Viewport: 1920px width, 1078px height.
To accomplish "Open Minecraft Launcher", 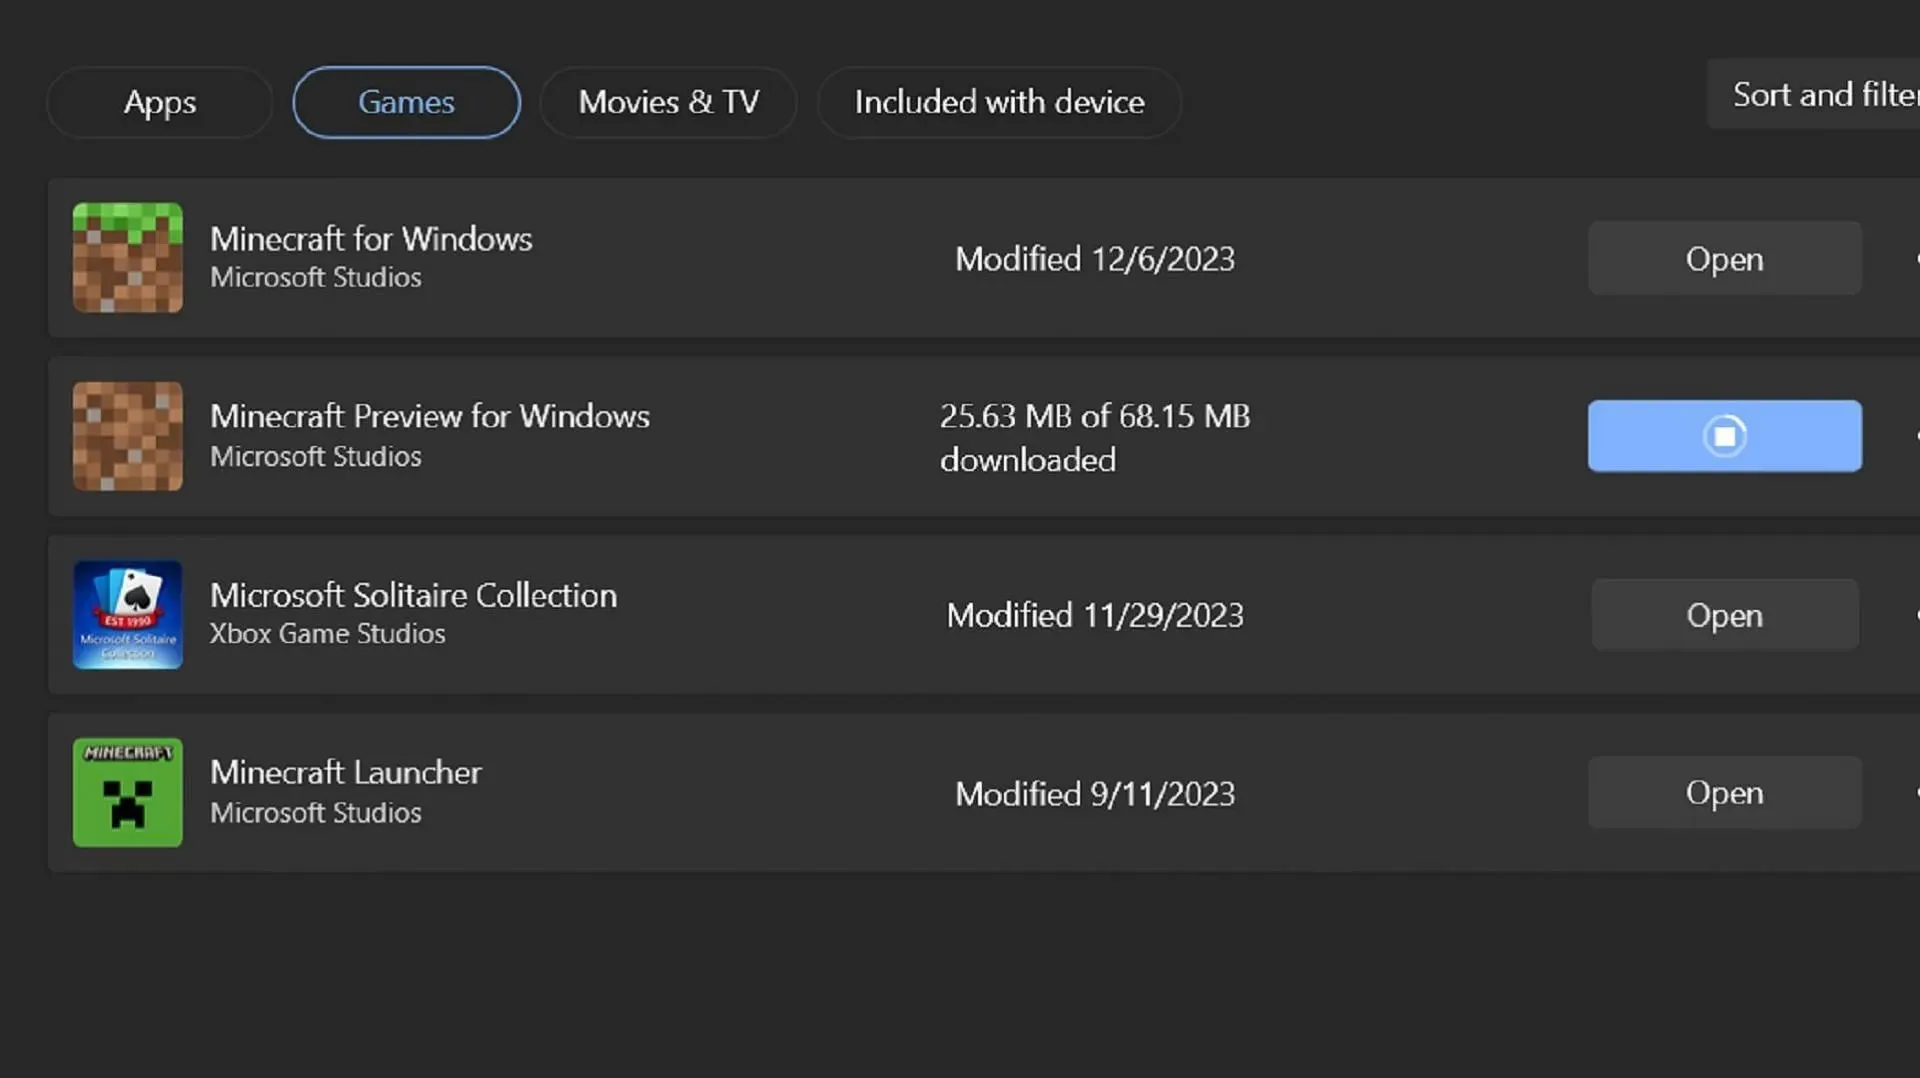I will click(1724, 792).
